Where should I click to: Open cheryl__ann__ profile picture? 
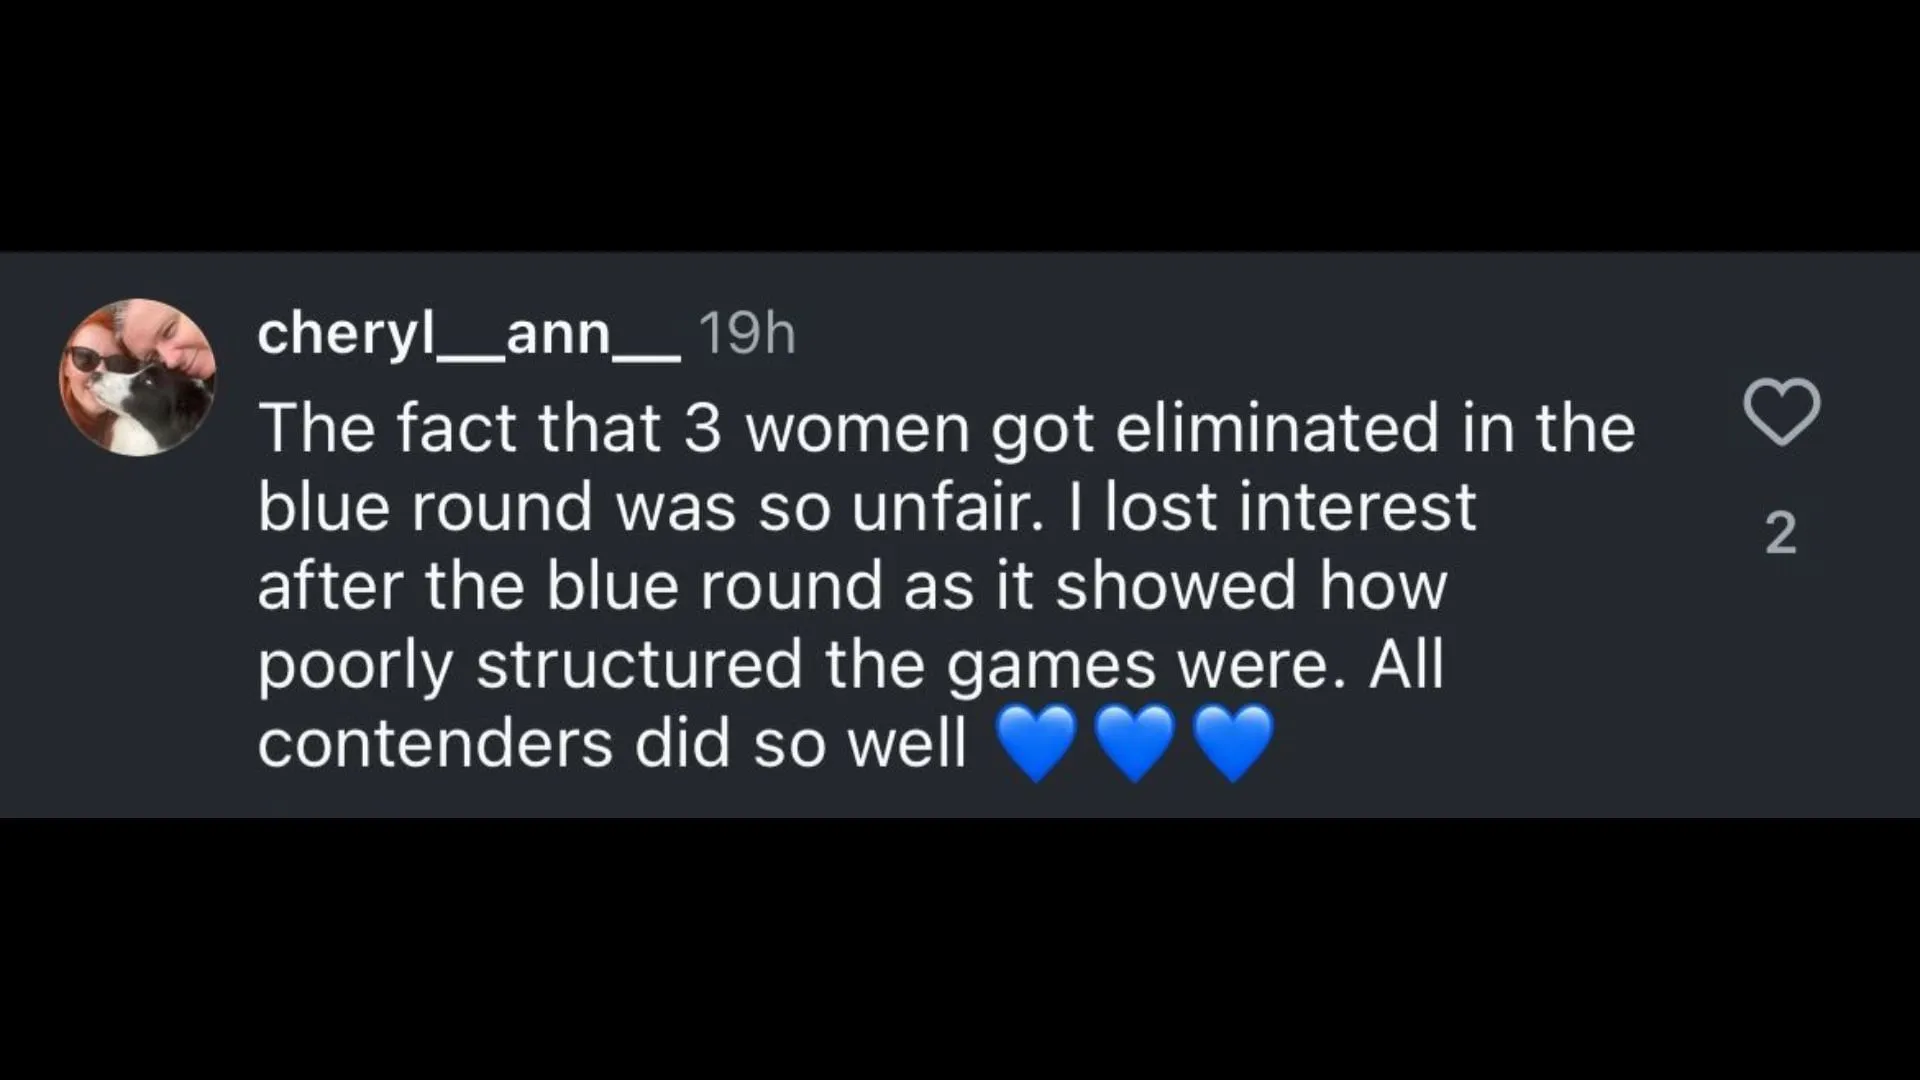click(138, 377)
